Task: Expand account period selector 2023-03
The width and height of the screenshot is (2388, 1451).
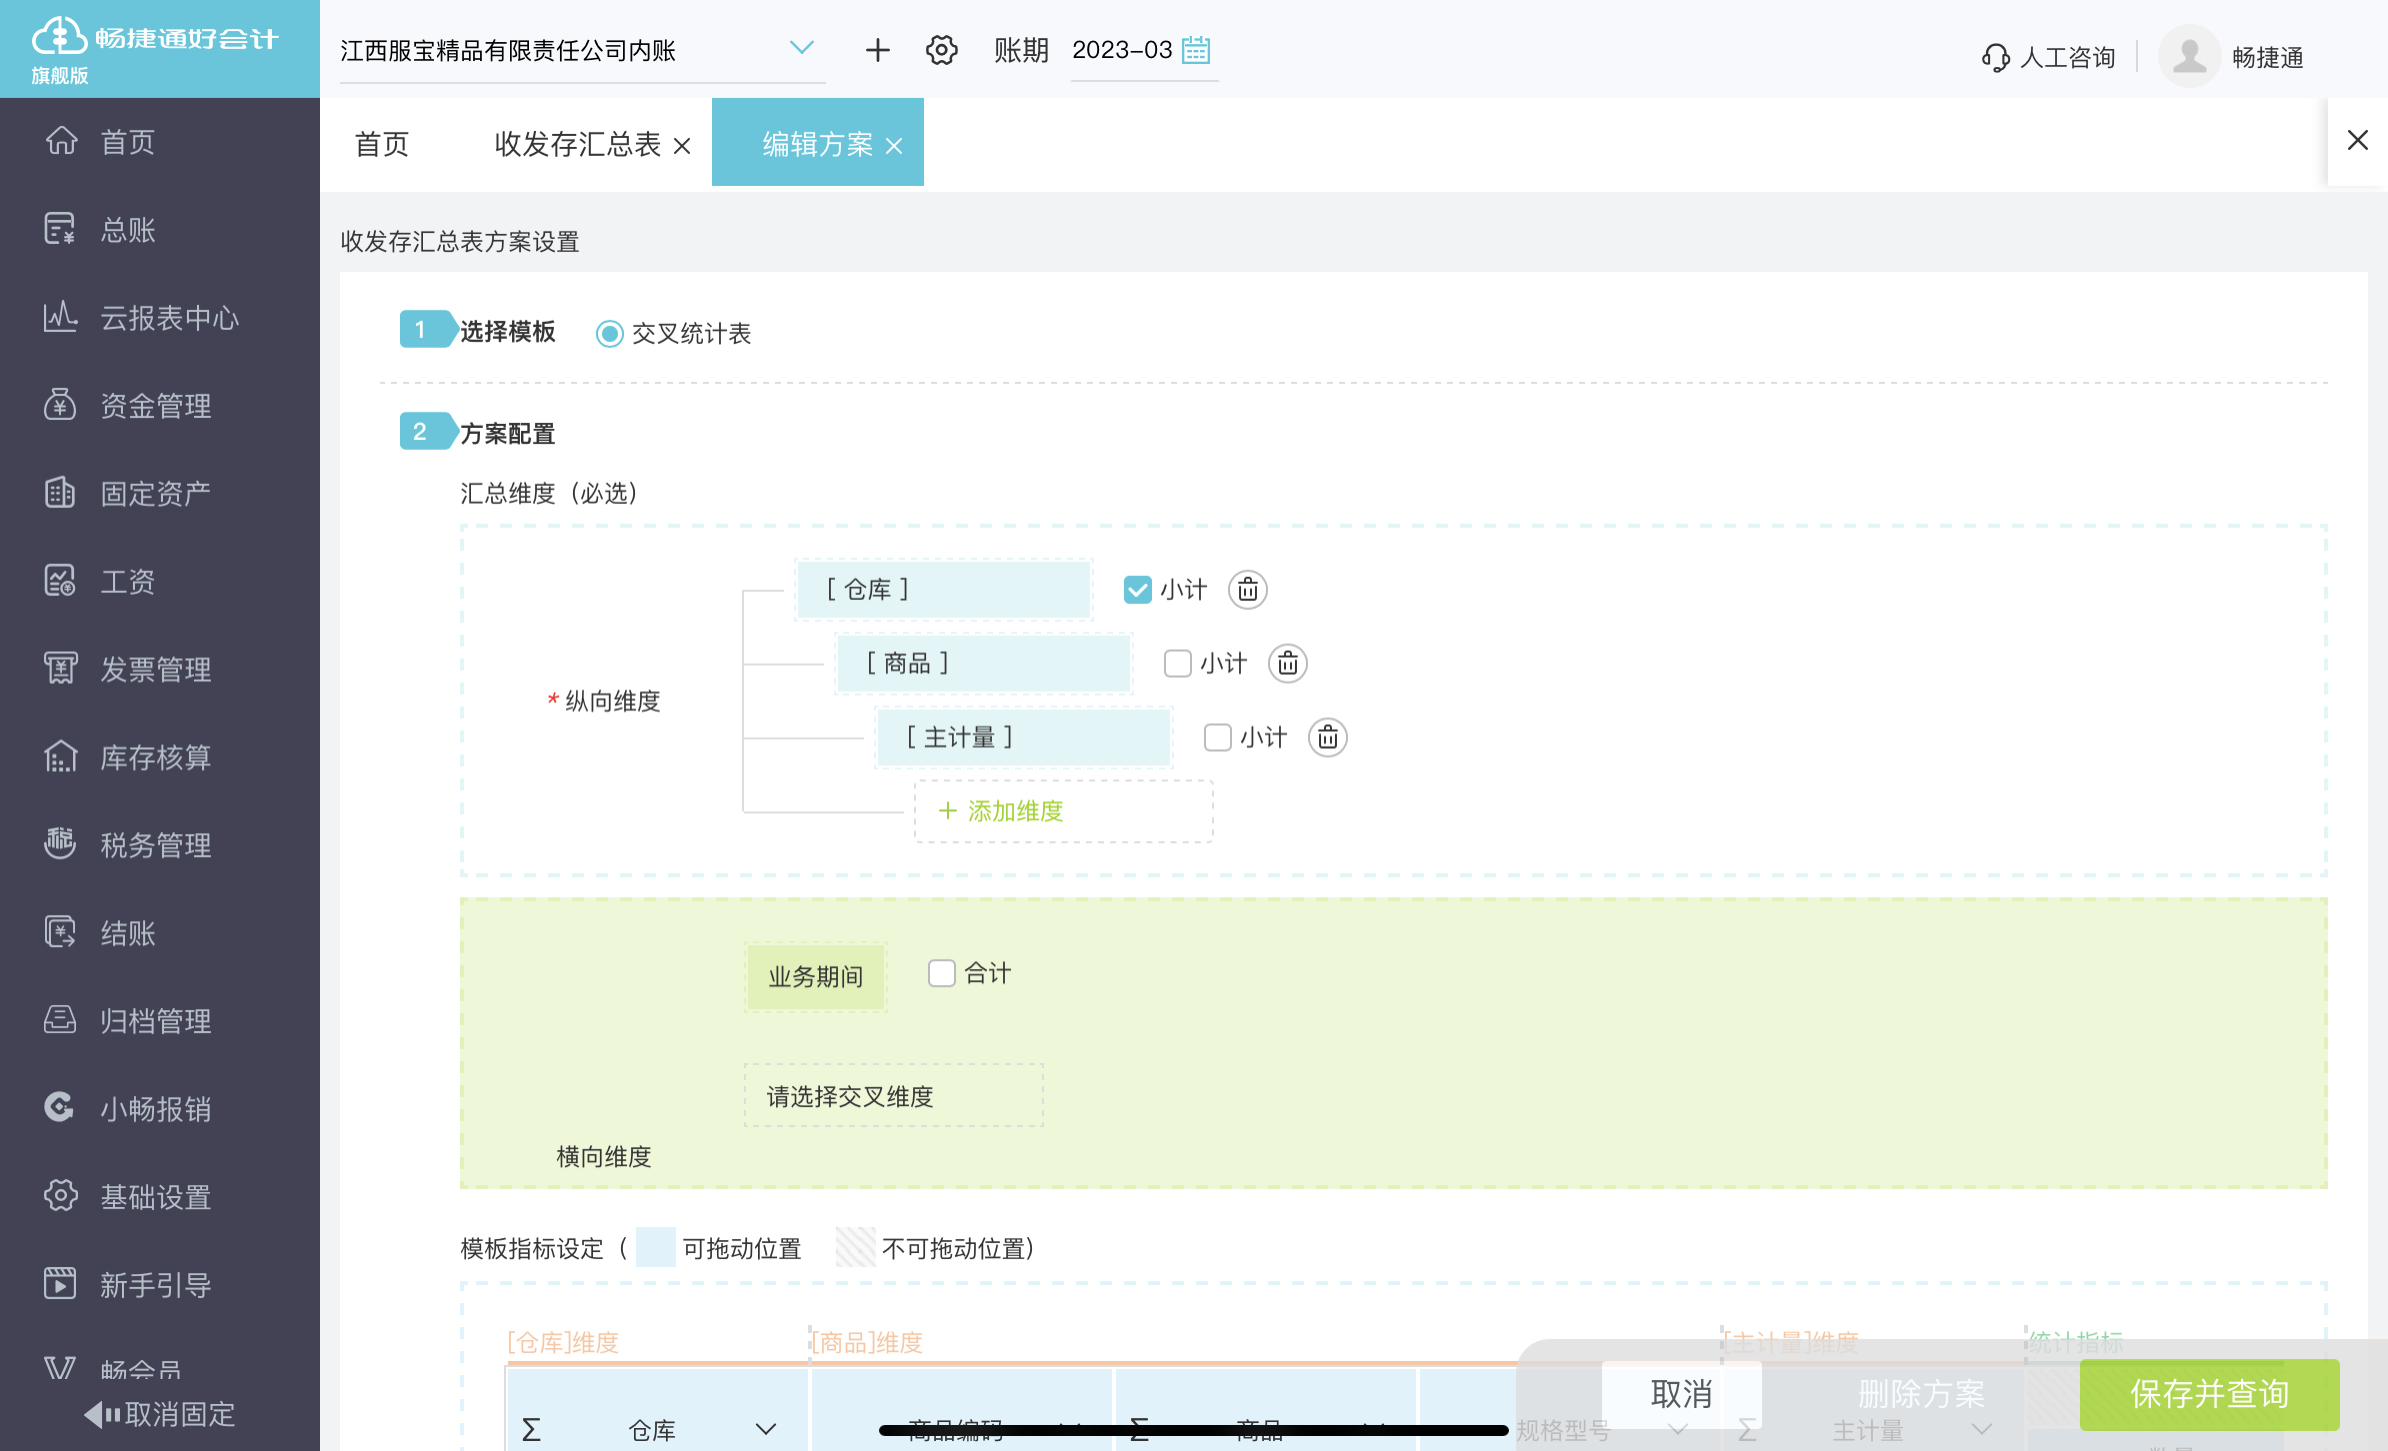Action: point(1194,48)
